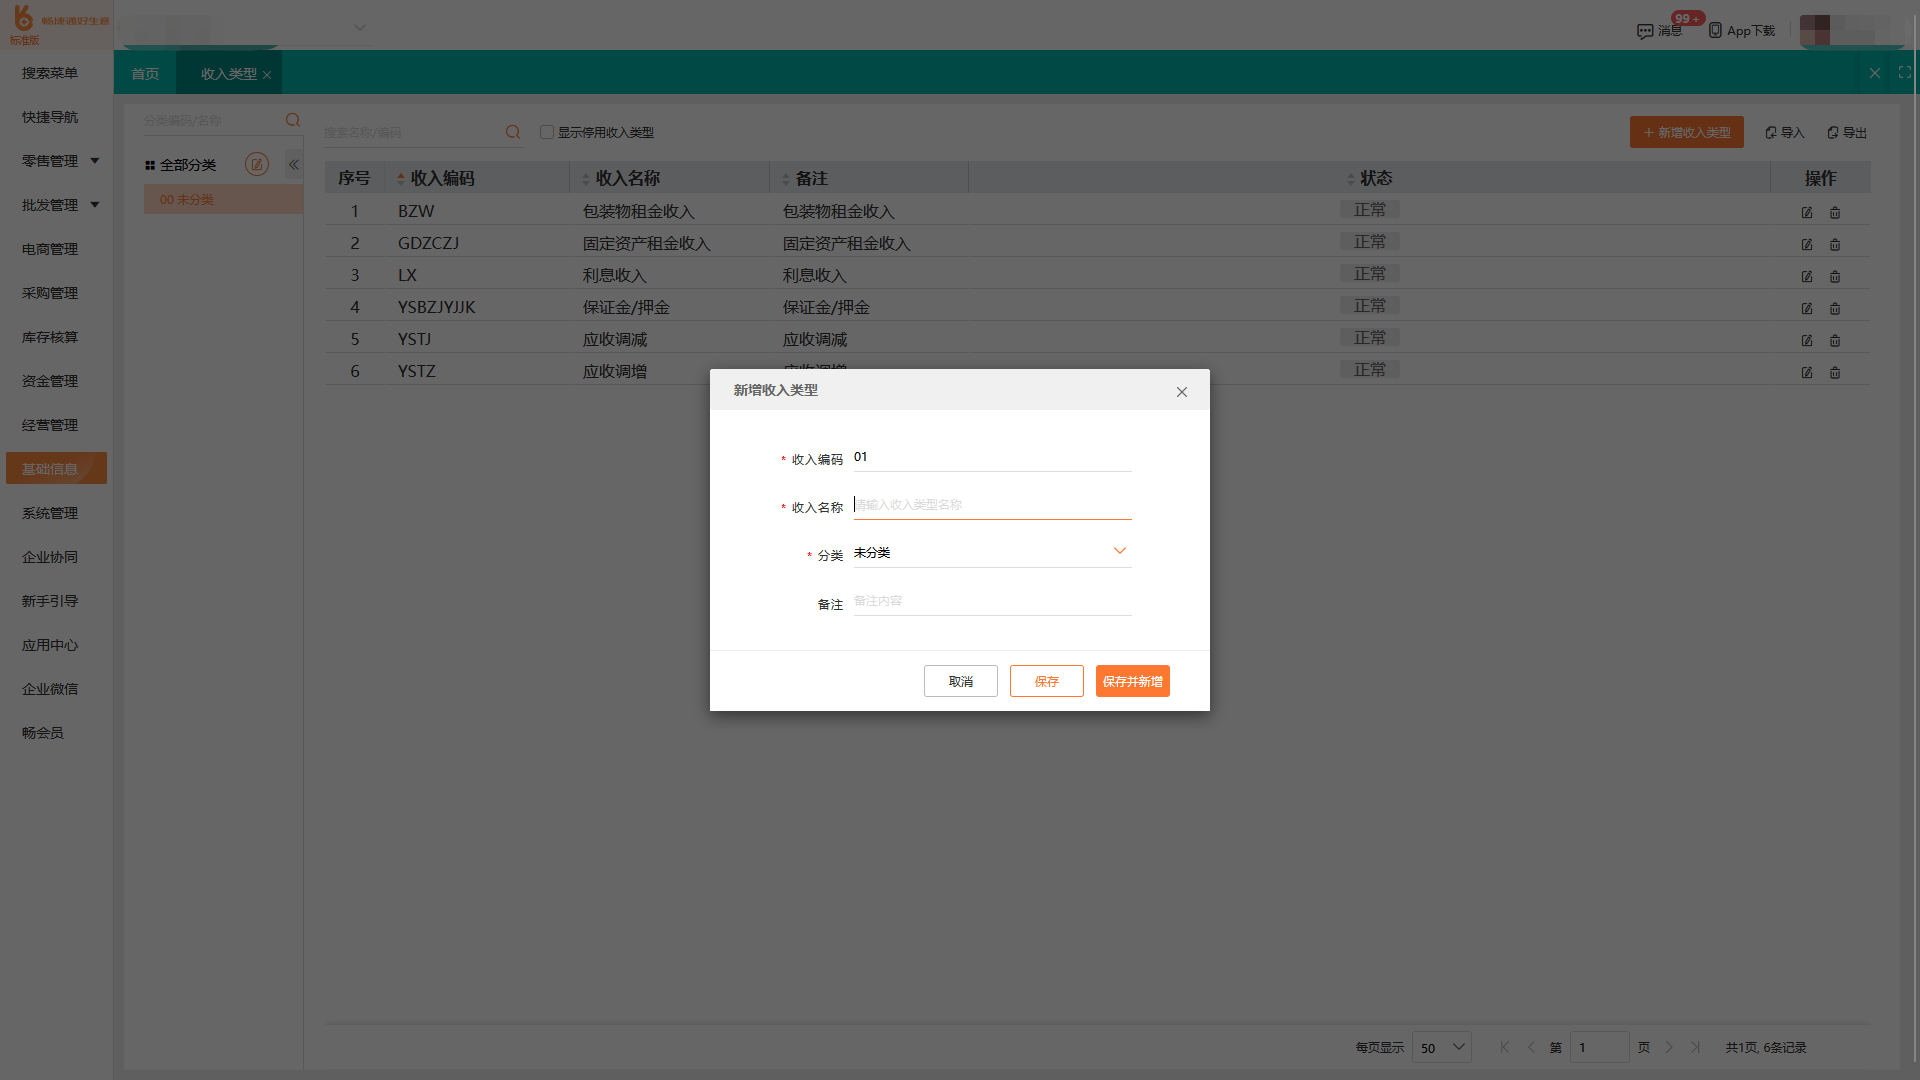This screenshot has height=1080, width=1920.
Task: Click App下载 link in top bar
Action: (1743, 29)
